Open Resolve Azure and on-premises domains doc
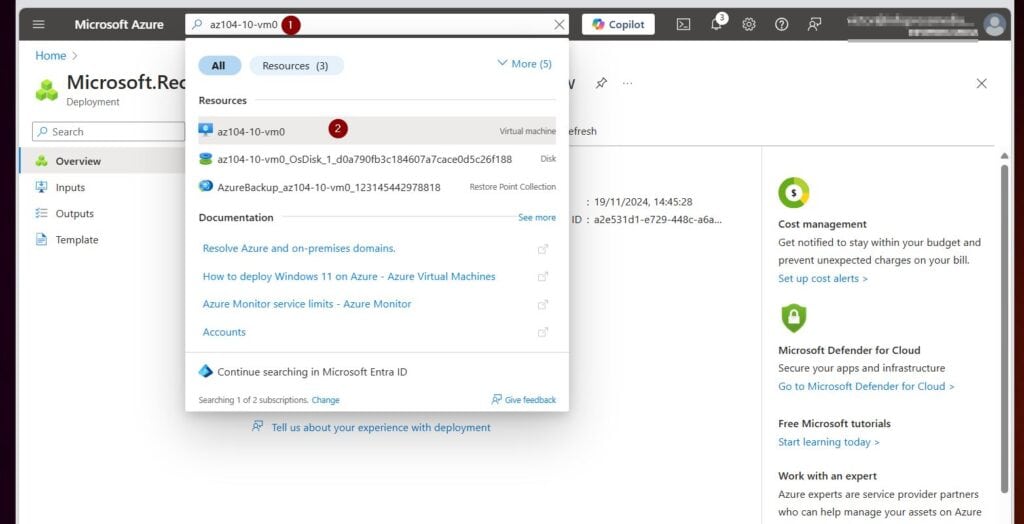Image resolution: width=1024 pixels, height=524 pixels. [299, 248]
